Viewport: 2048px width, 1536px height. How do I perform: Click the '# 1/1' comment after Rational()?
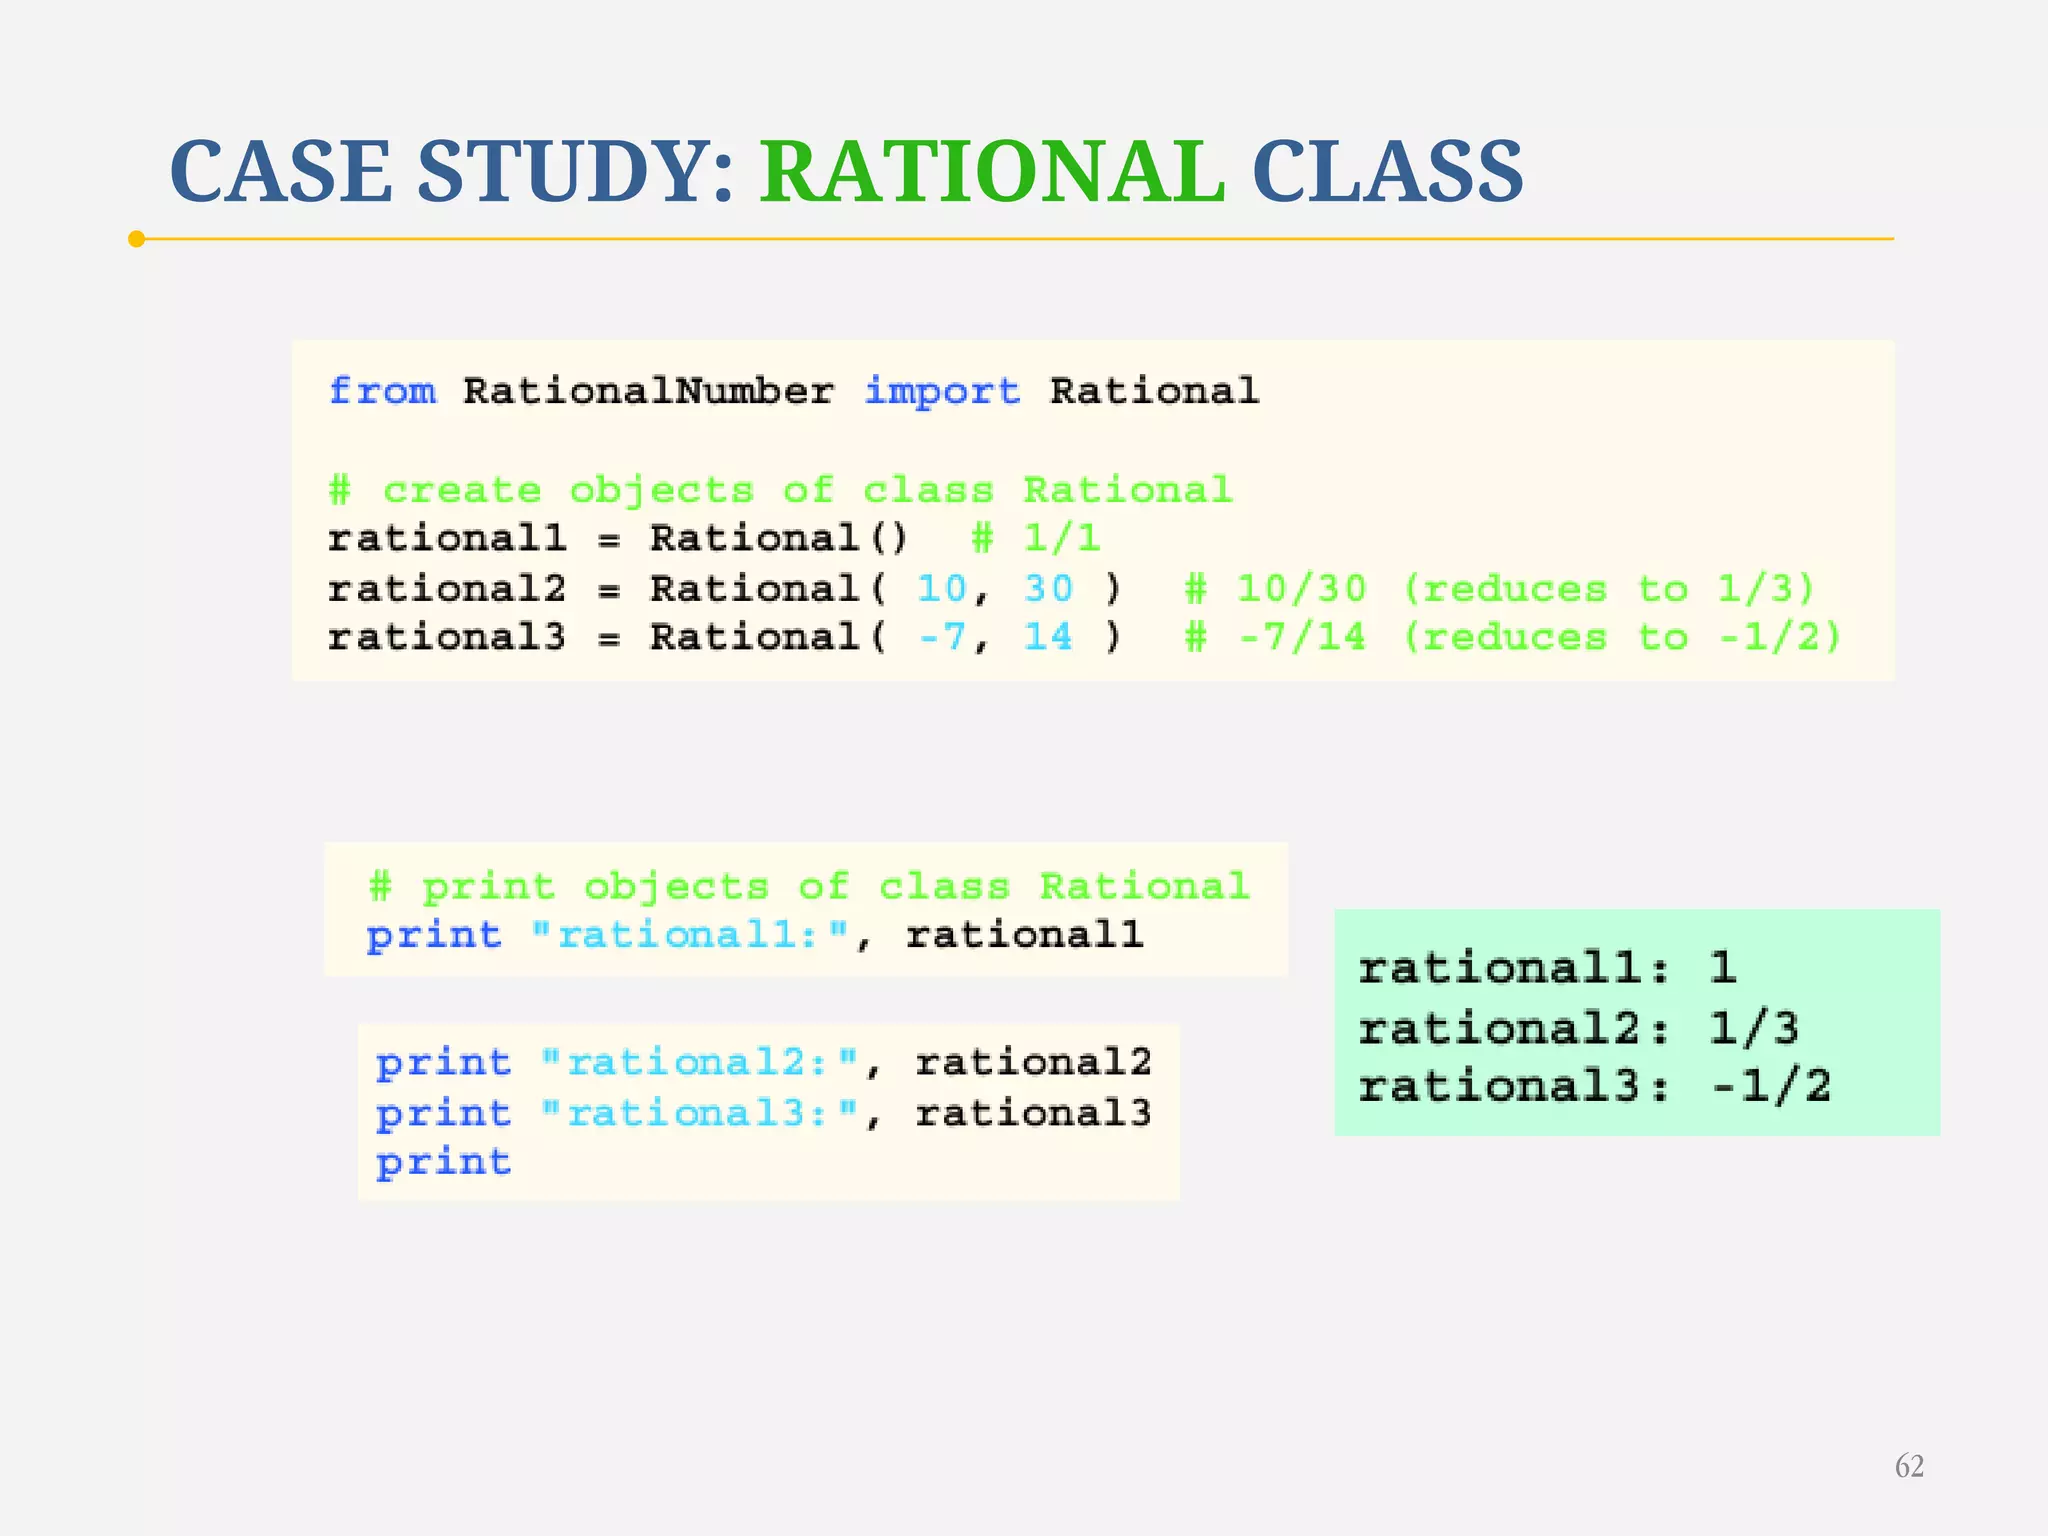(x=1036, y=539)
